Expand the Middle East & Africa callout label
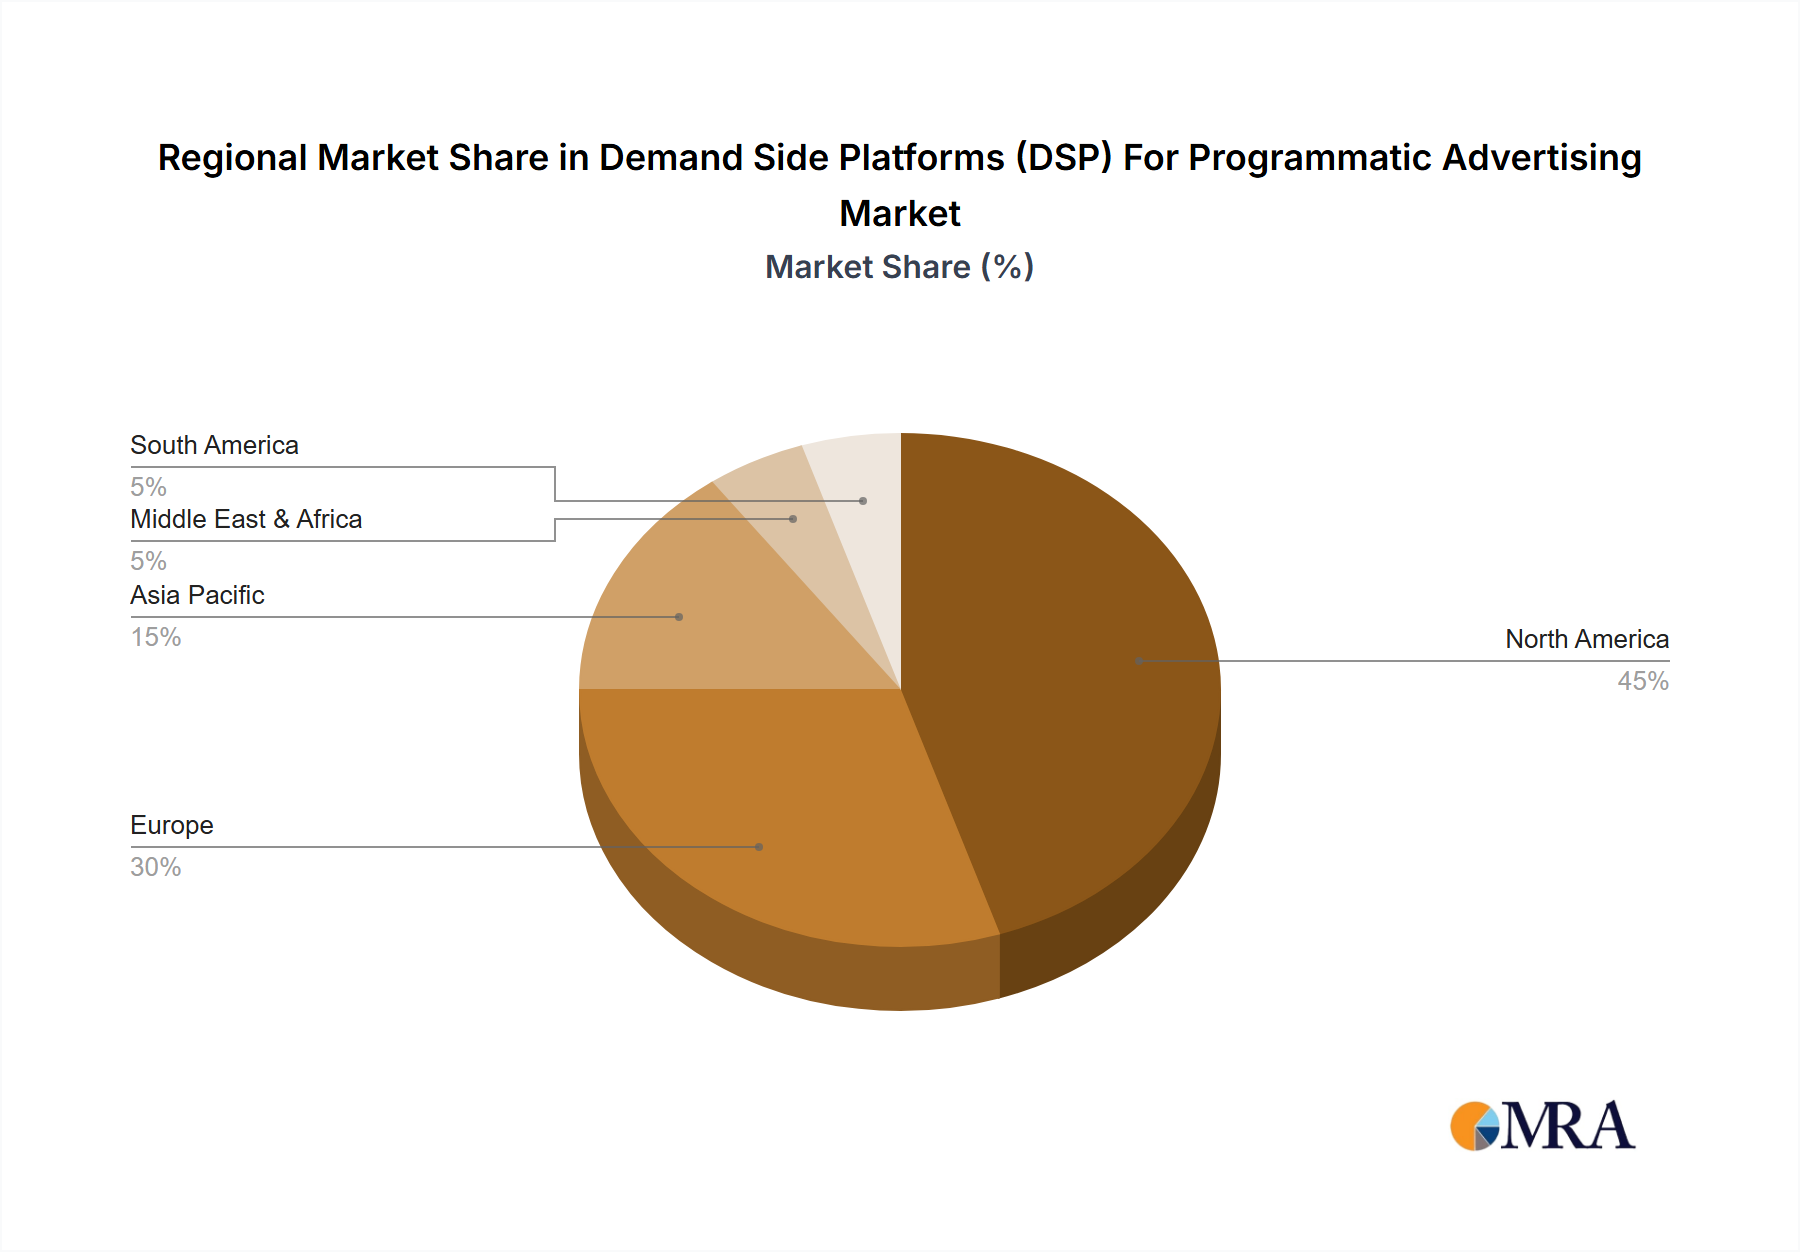The width and height of the screenshot is (1800, 1252). (246, 519)
